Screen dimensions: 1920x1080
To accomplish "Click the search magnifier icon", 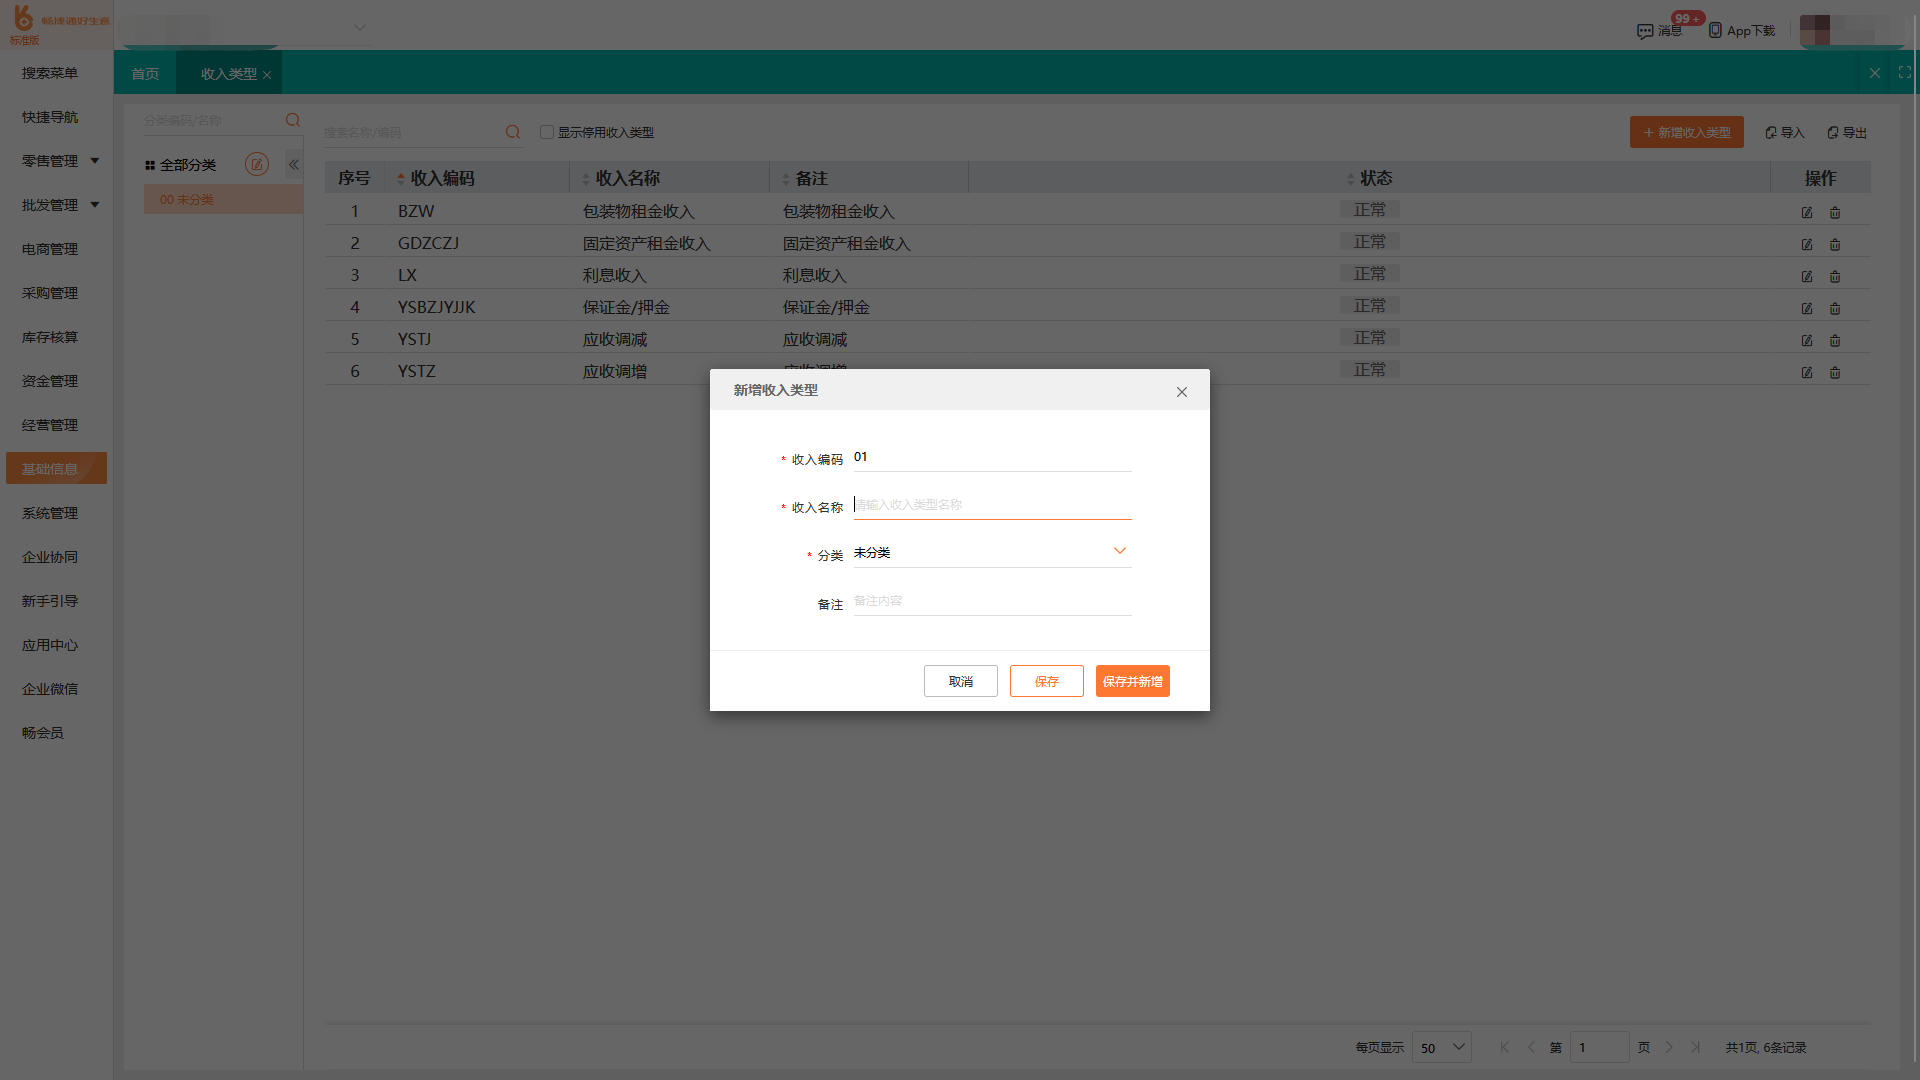I will (x=293, y=120).
